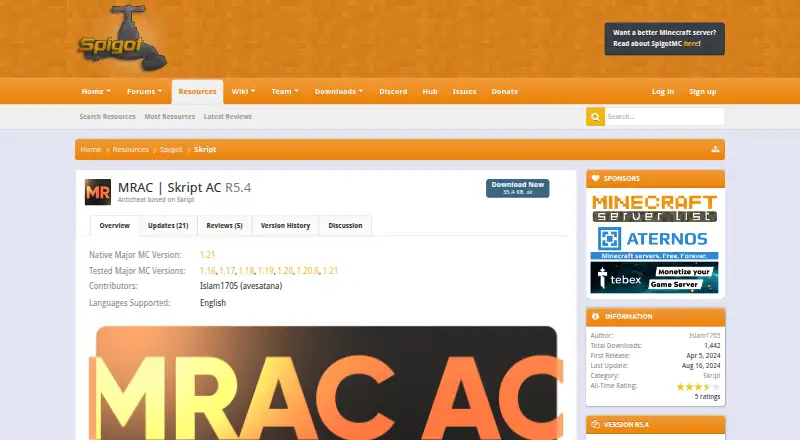Focus the search input field
The image size is (800, 440).
664,116
